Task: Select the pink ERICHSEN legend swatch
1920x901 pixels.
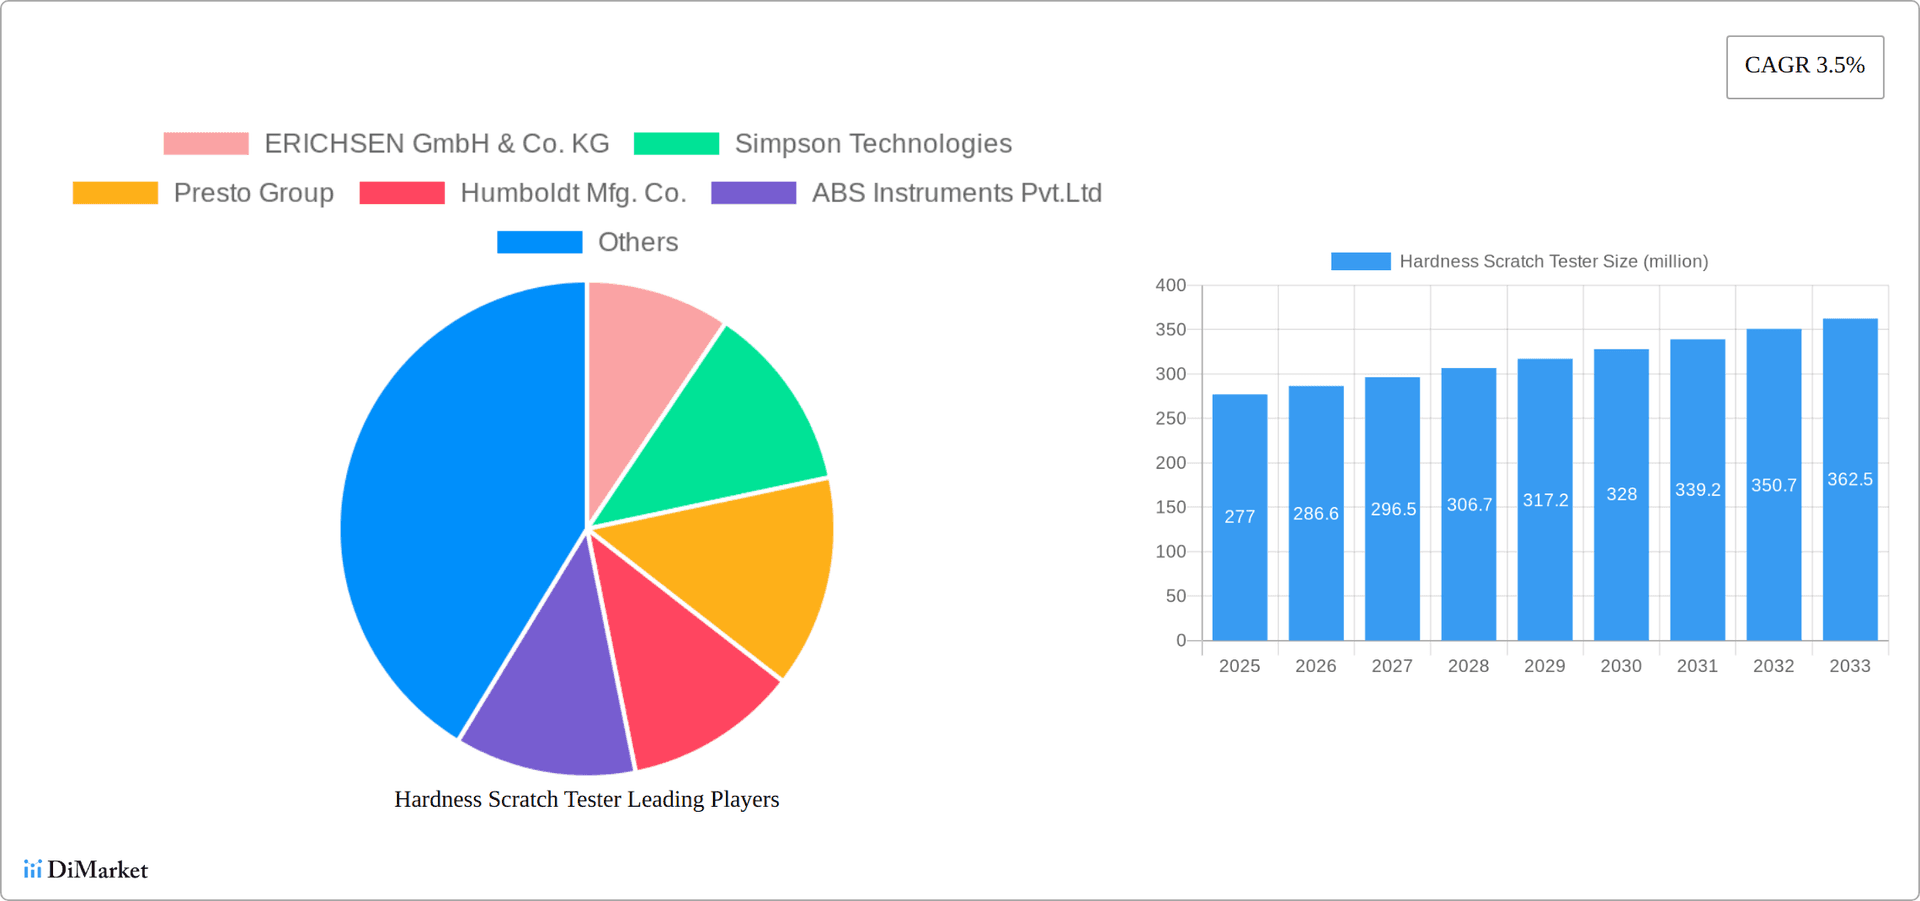Action: pyautogui.click(x=205, y=143)
